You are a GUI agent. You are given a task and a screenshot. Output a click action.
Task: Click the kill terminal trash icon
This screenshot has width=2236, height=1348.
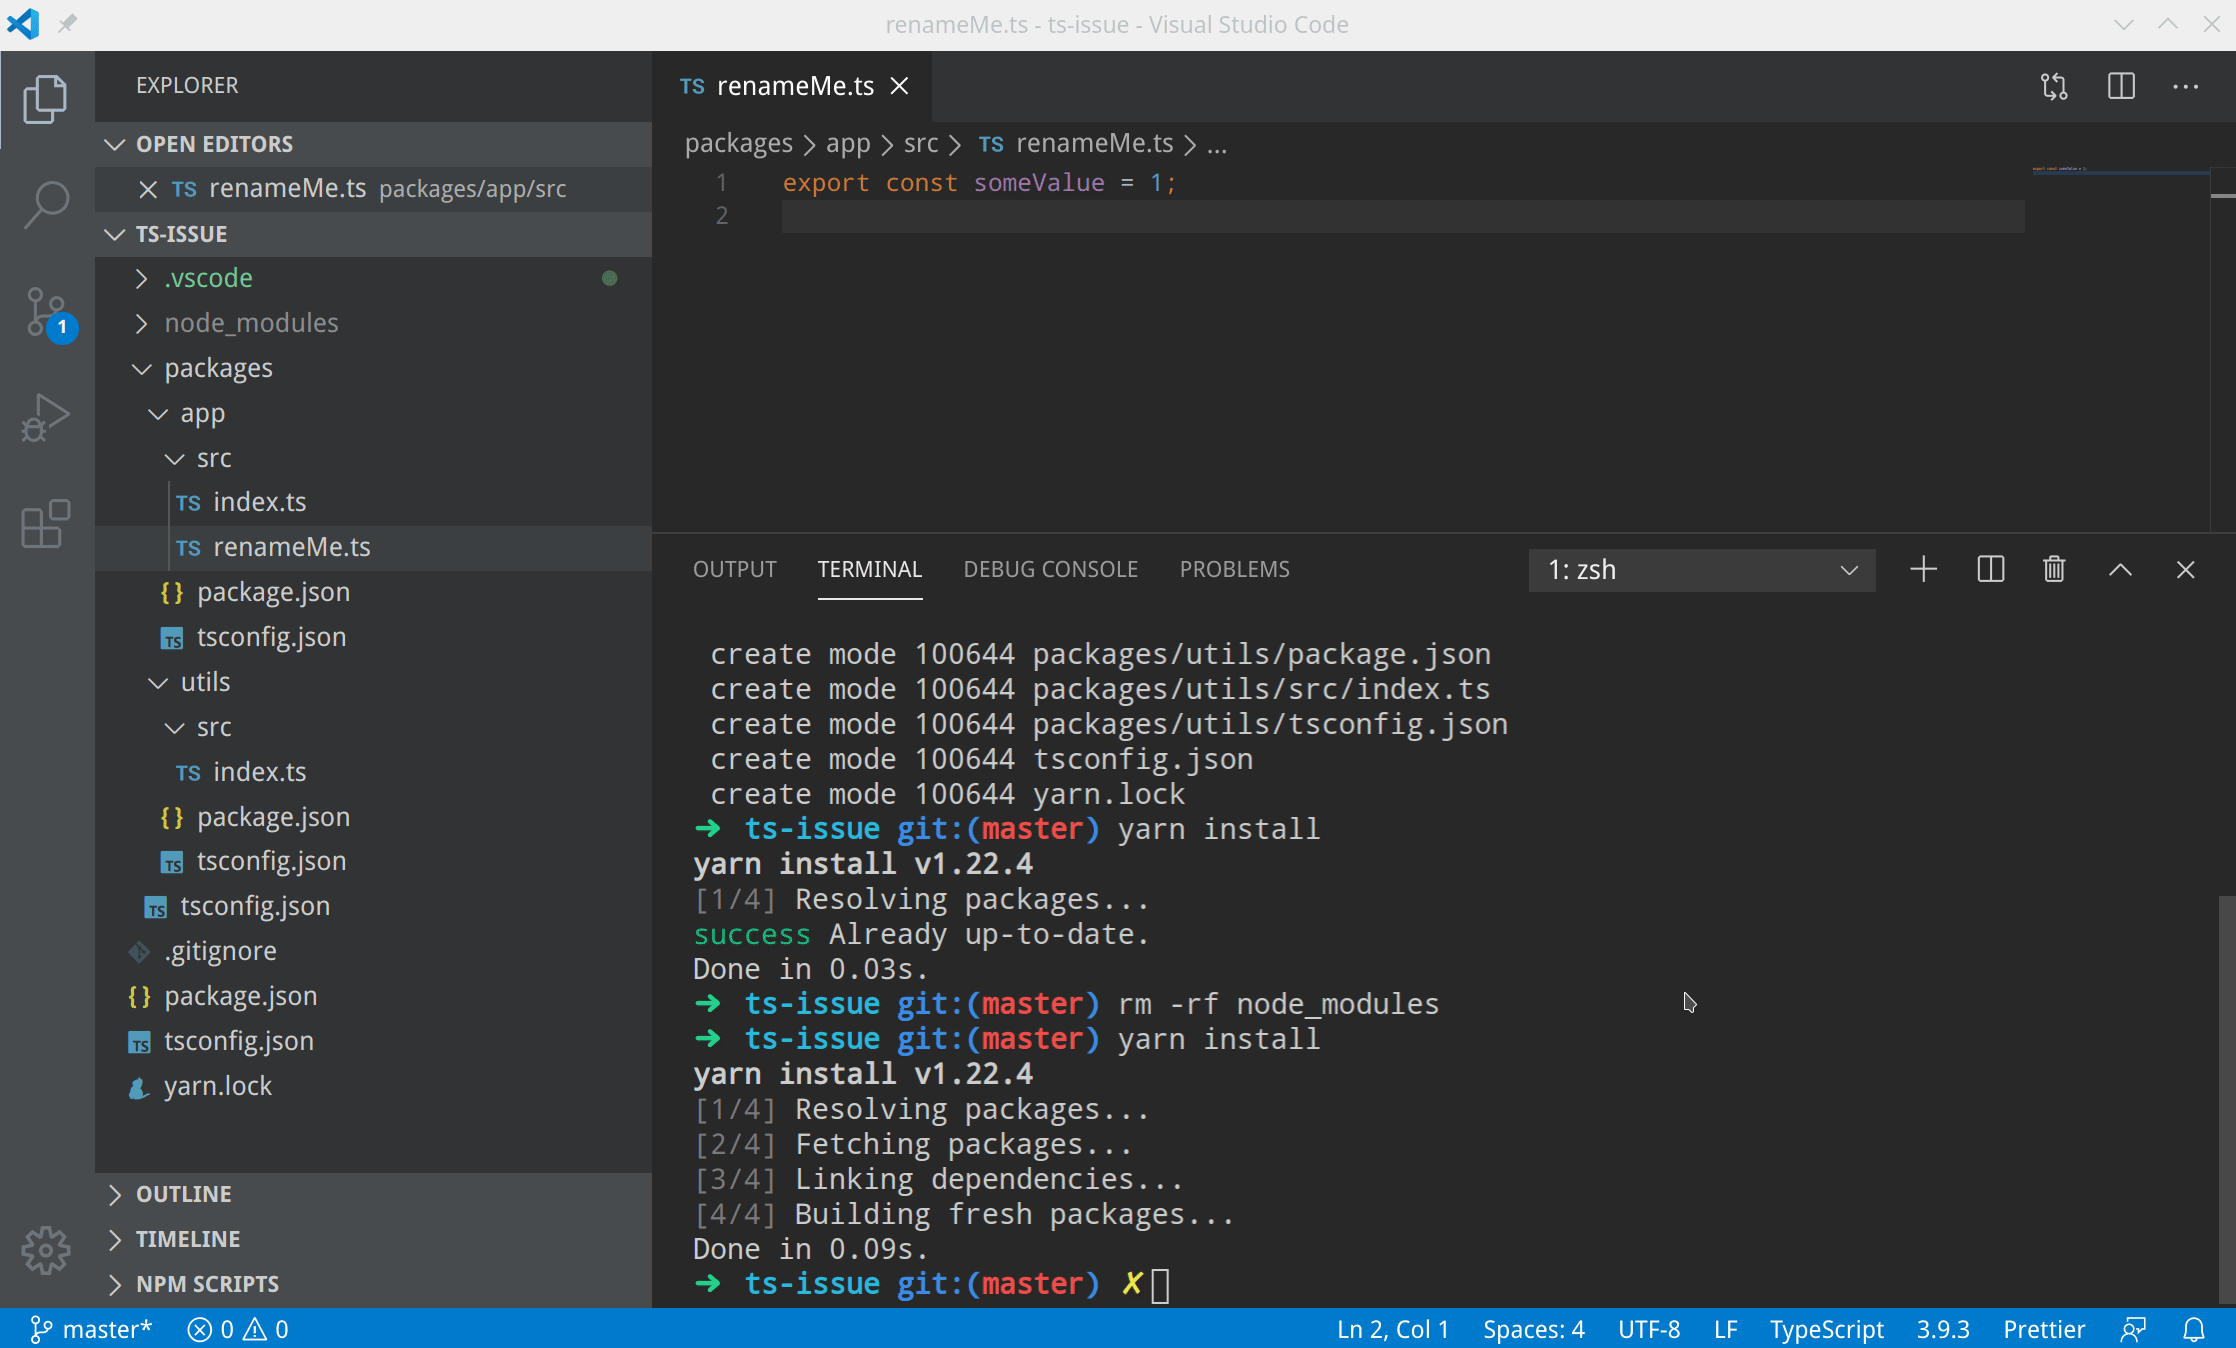[2054, 569]
